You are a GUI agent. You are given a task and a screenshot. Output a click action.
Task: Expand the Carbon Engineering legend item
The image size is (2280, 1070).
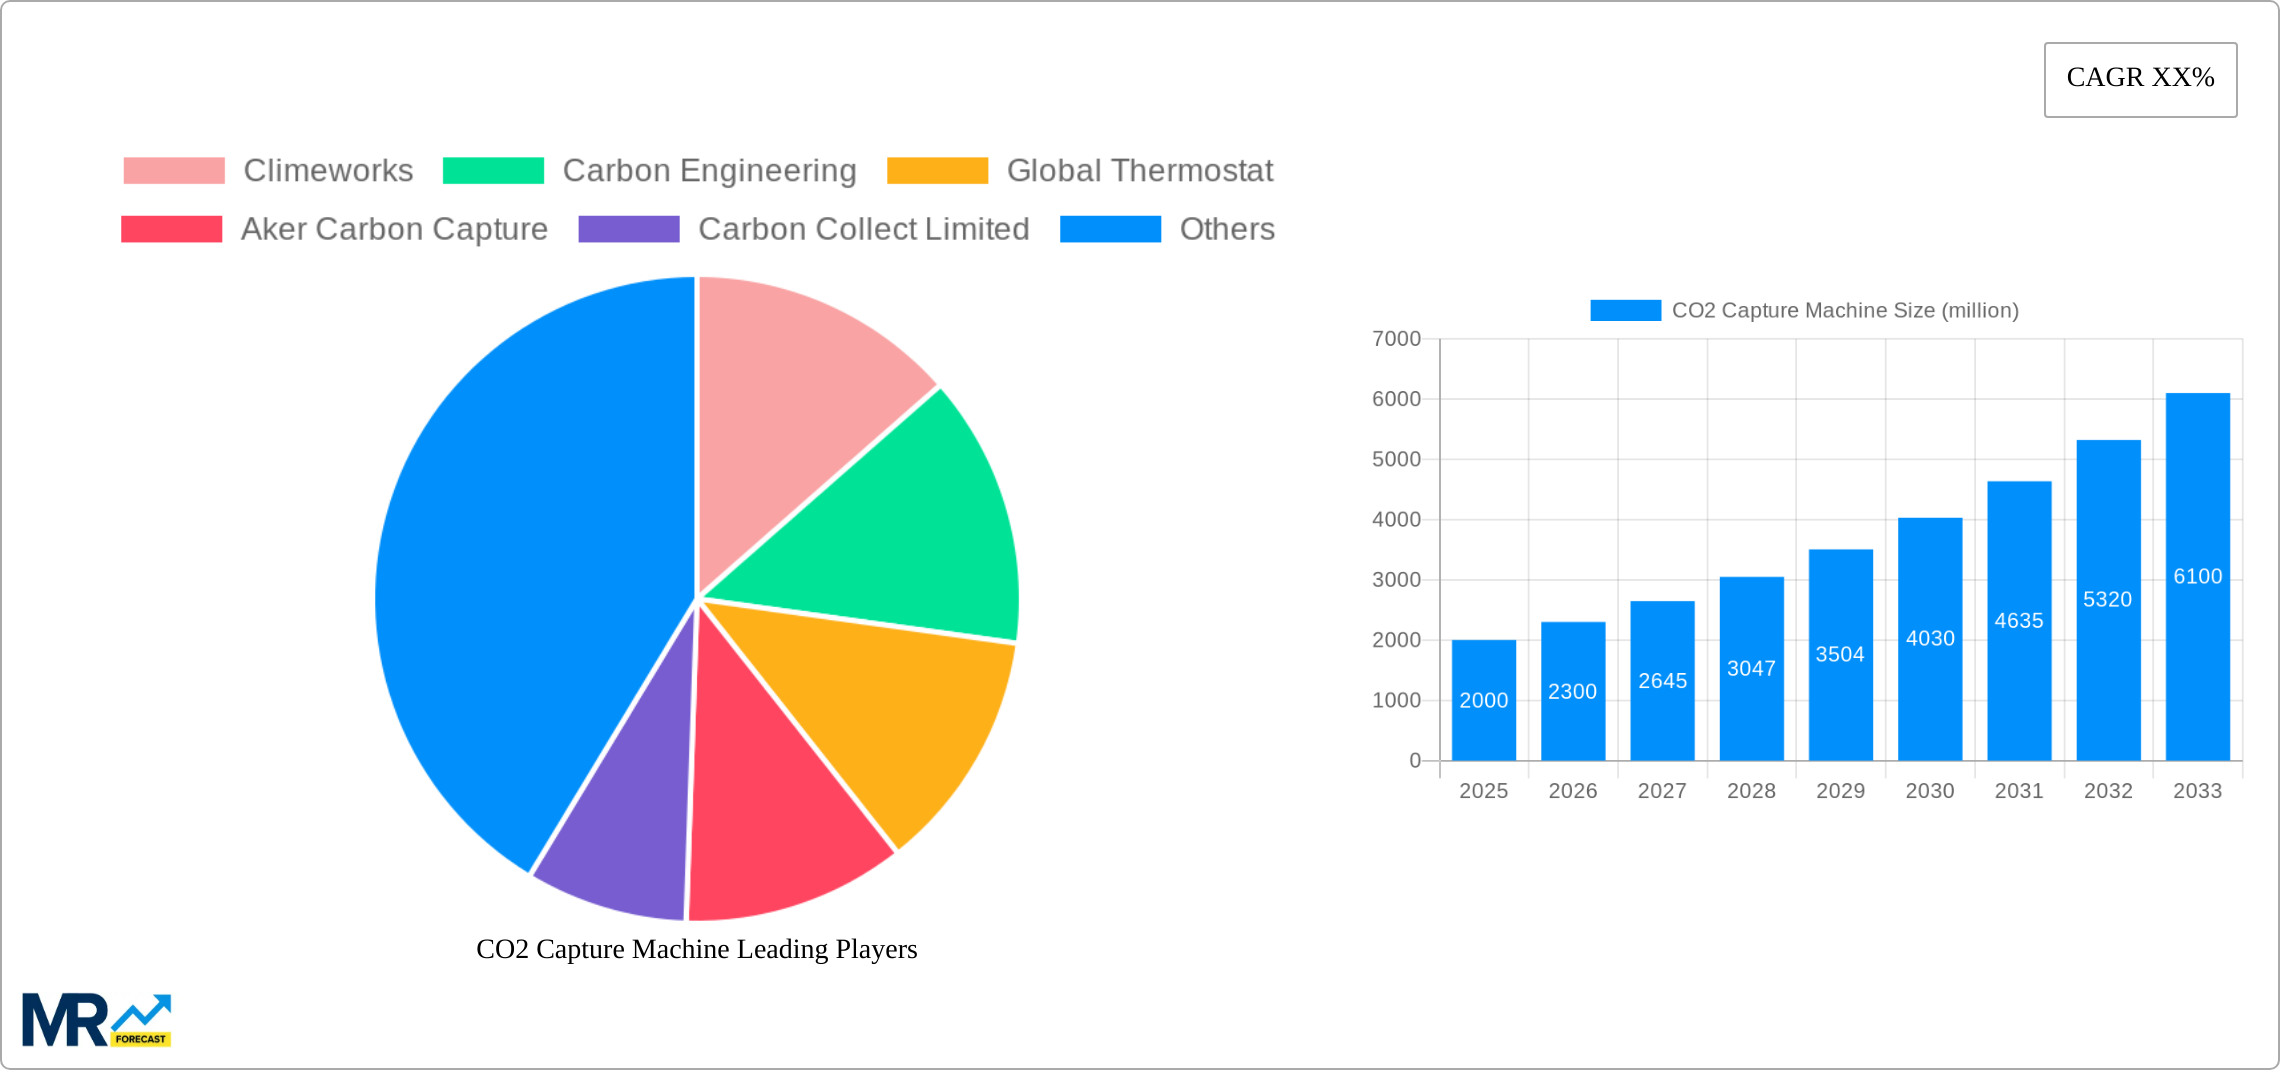click(x=710, y=170)
